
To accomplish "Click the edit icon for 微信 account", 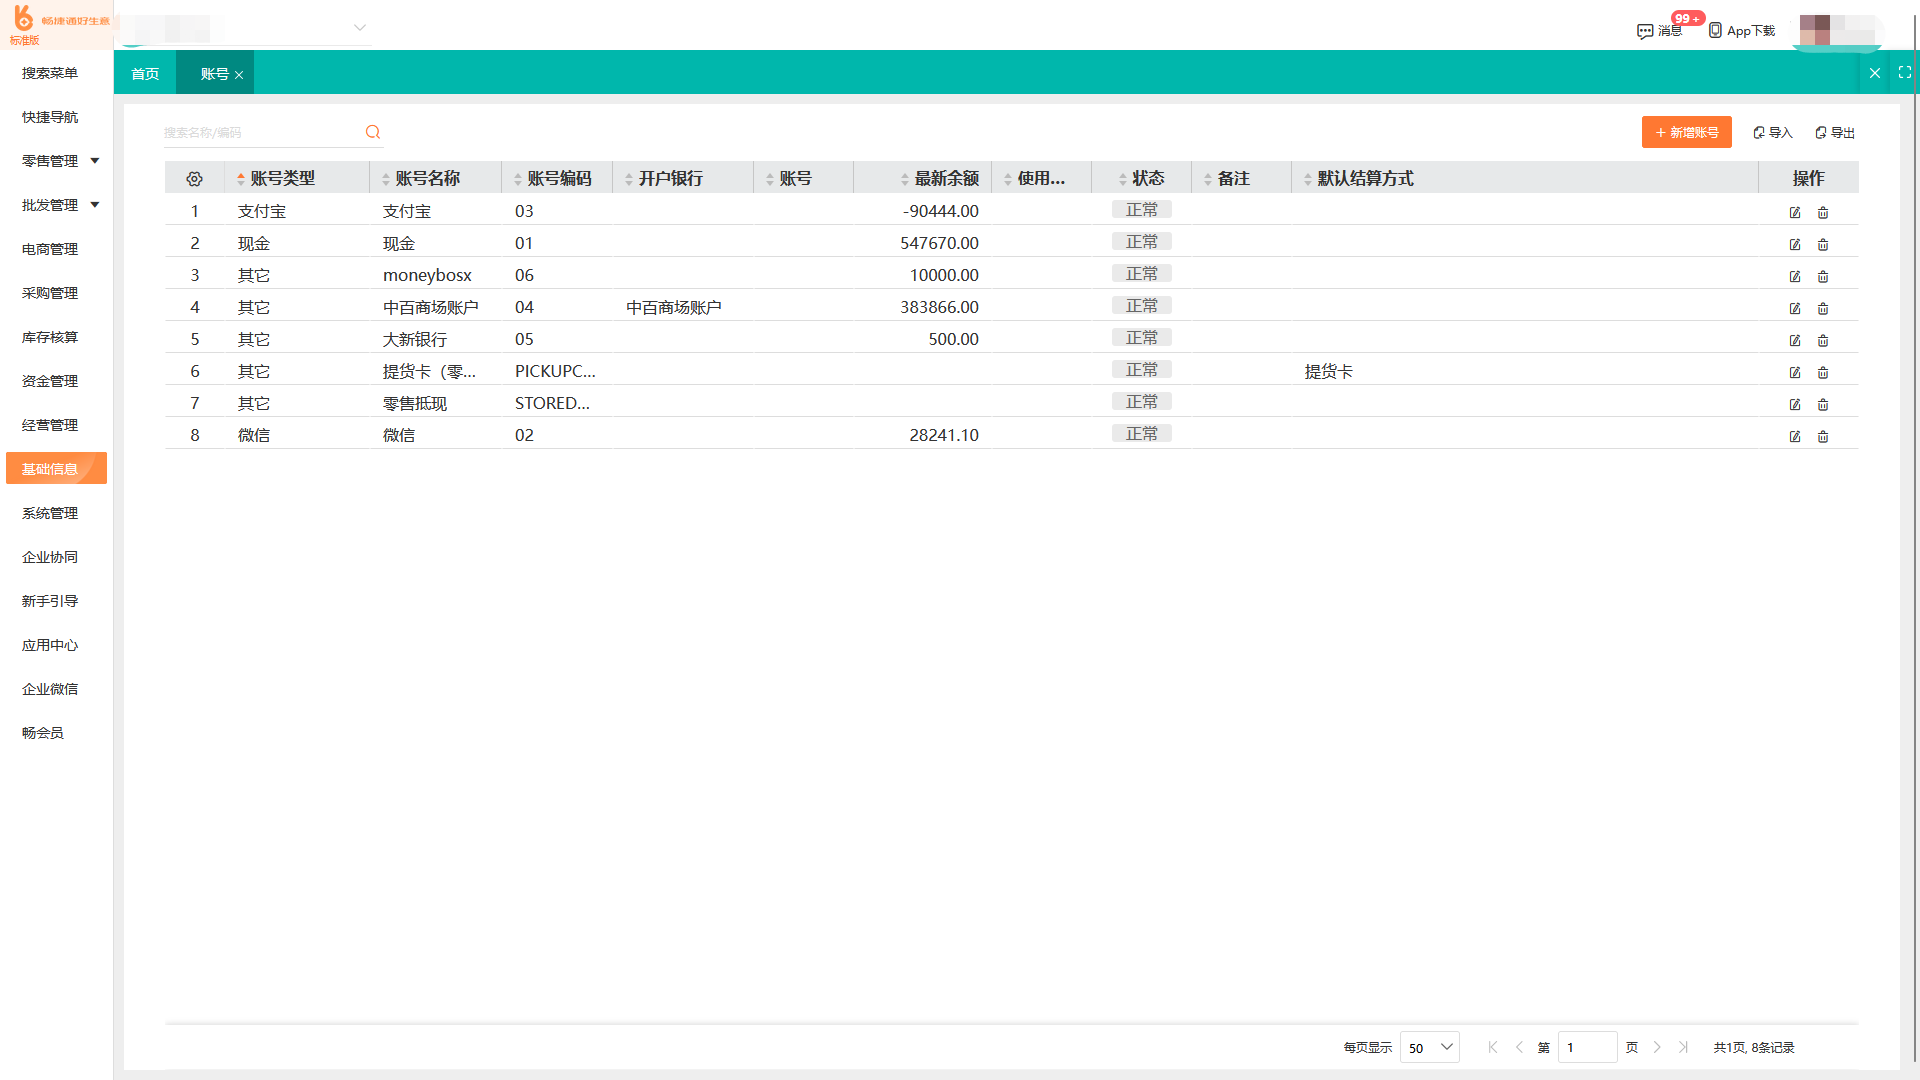I will tap(1795, 434).
